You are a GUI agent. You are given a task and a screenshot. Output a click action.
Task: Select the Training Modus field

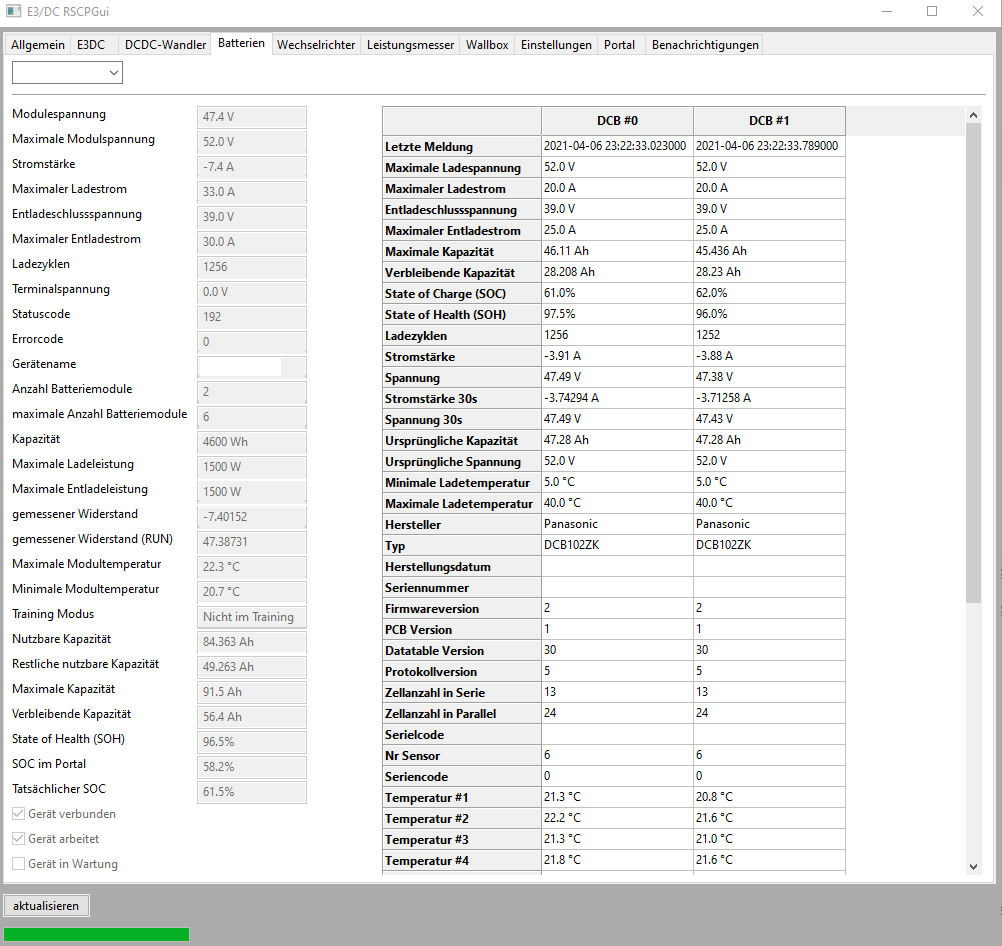tap(251, 617)
